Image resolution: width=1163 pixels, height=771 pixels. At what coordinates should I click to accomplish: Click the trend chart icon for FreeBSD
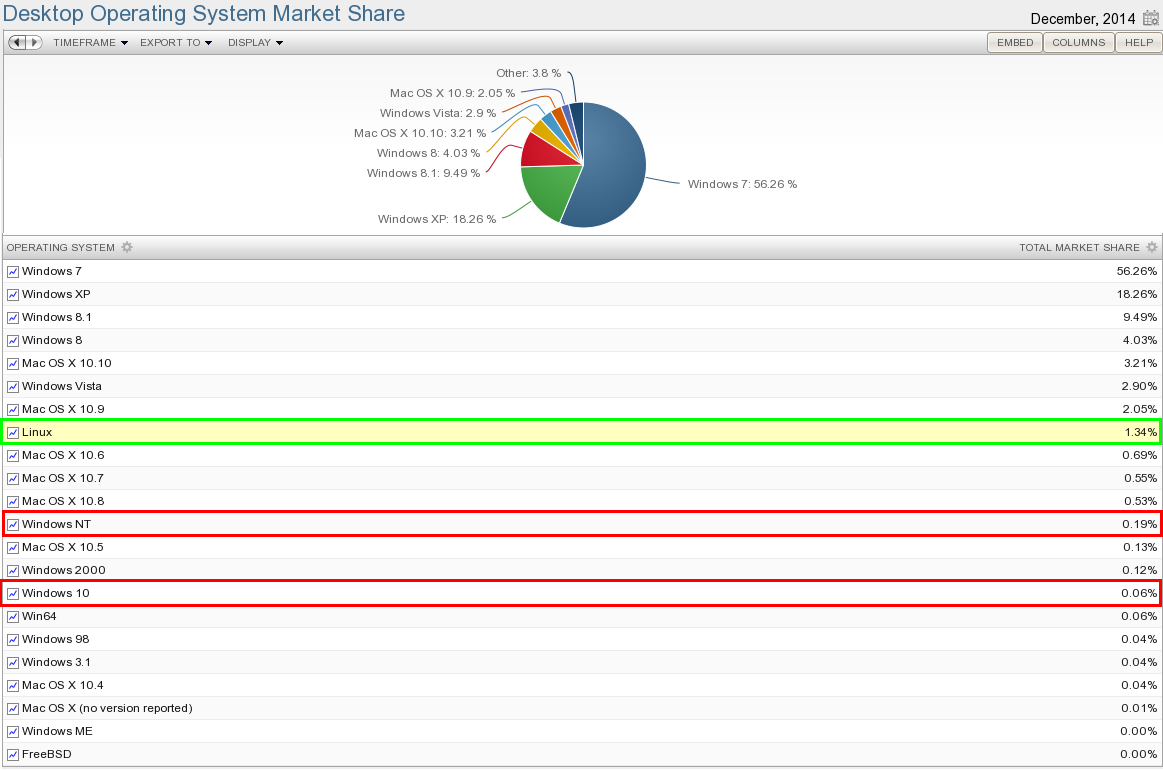click(13, 754)
